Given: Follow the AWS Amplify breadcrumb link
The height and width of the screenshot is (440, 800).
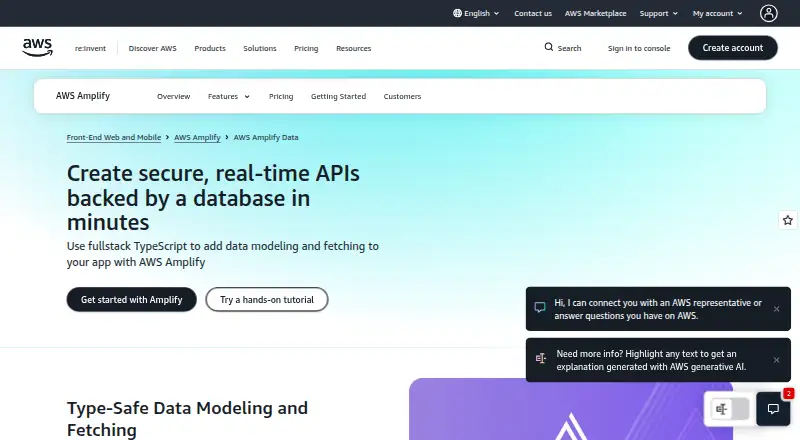Looking at the screenshot, I should [197, 137].
